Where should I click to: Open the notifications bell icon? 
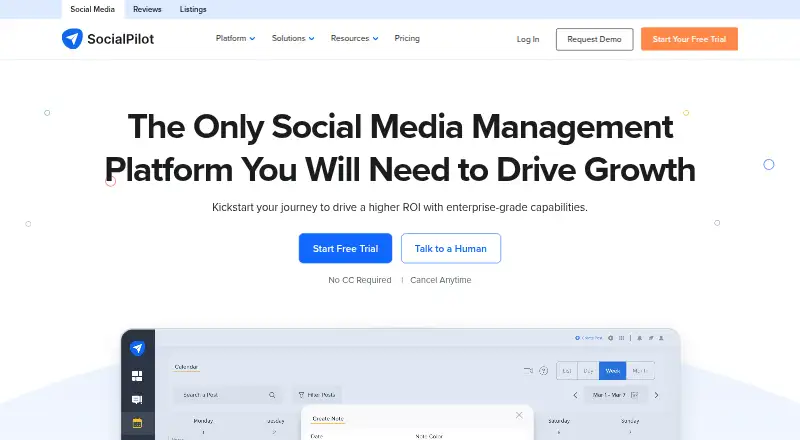click(640, 338)
